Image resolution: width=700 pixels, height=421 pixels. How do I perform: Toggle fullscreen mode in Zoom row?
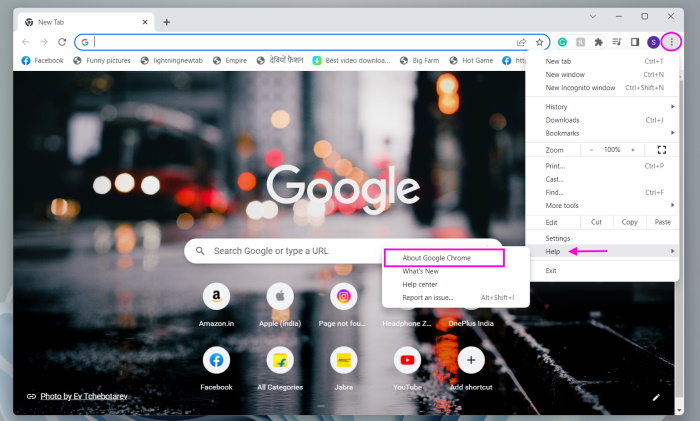point(661,149)
